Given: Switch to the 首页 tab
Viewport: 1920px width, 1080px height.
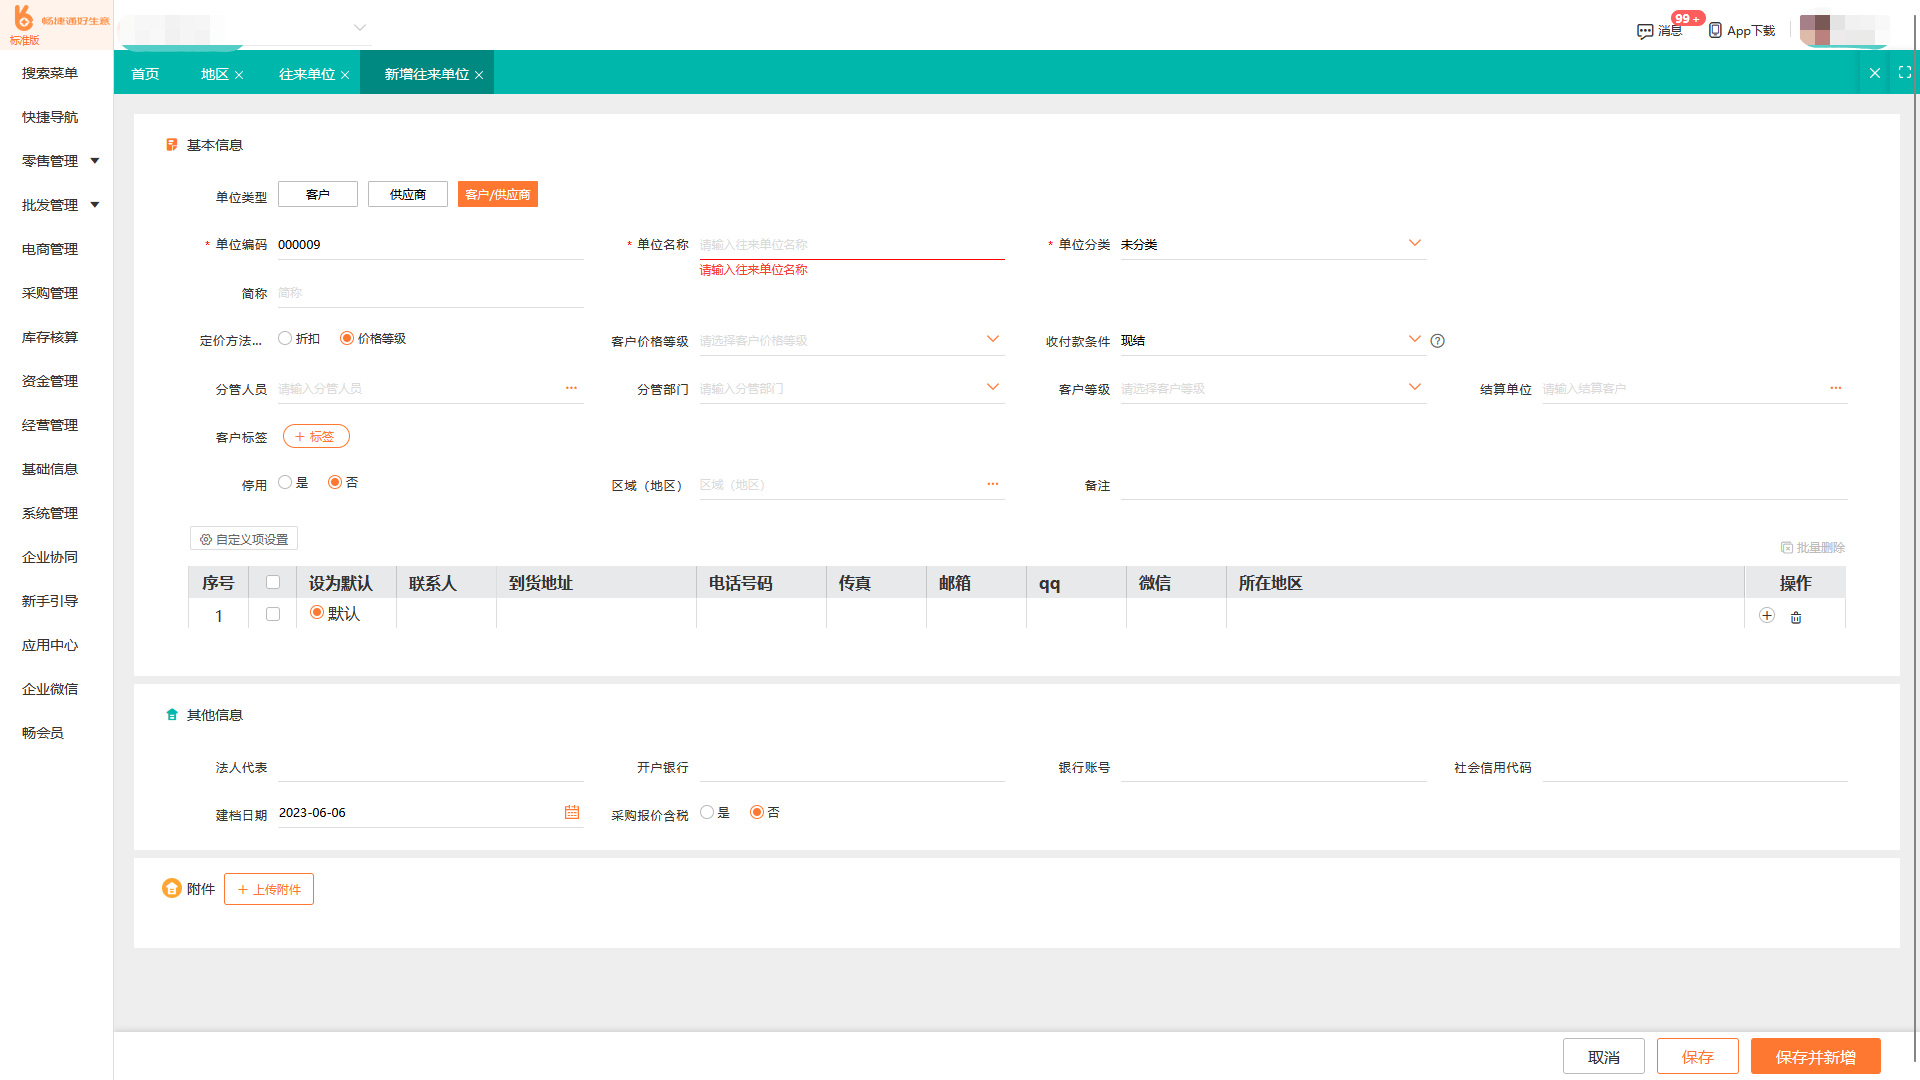Looking at the screenshot, I should pos(145,74).
